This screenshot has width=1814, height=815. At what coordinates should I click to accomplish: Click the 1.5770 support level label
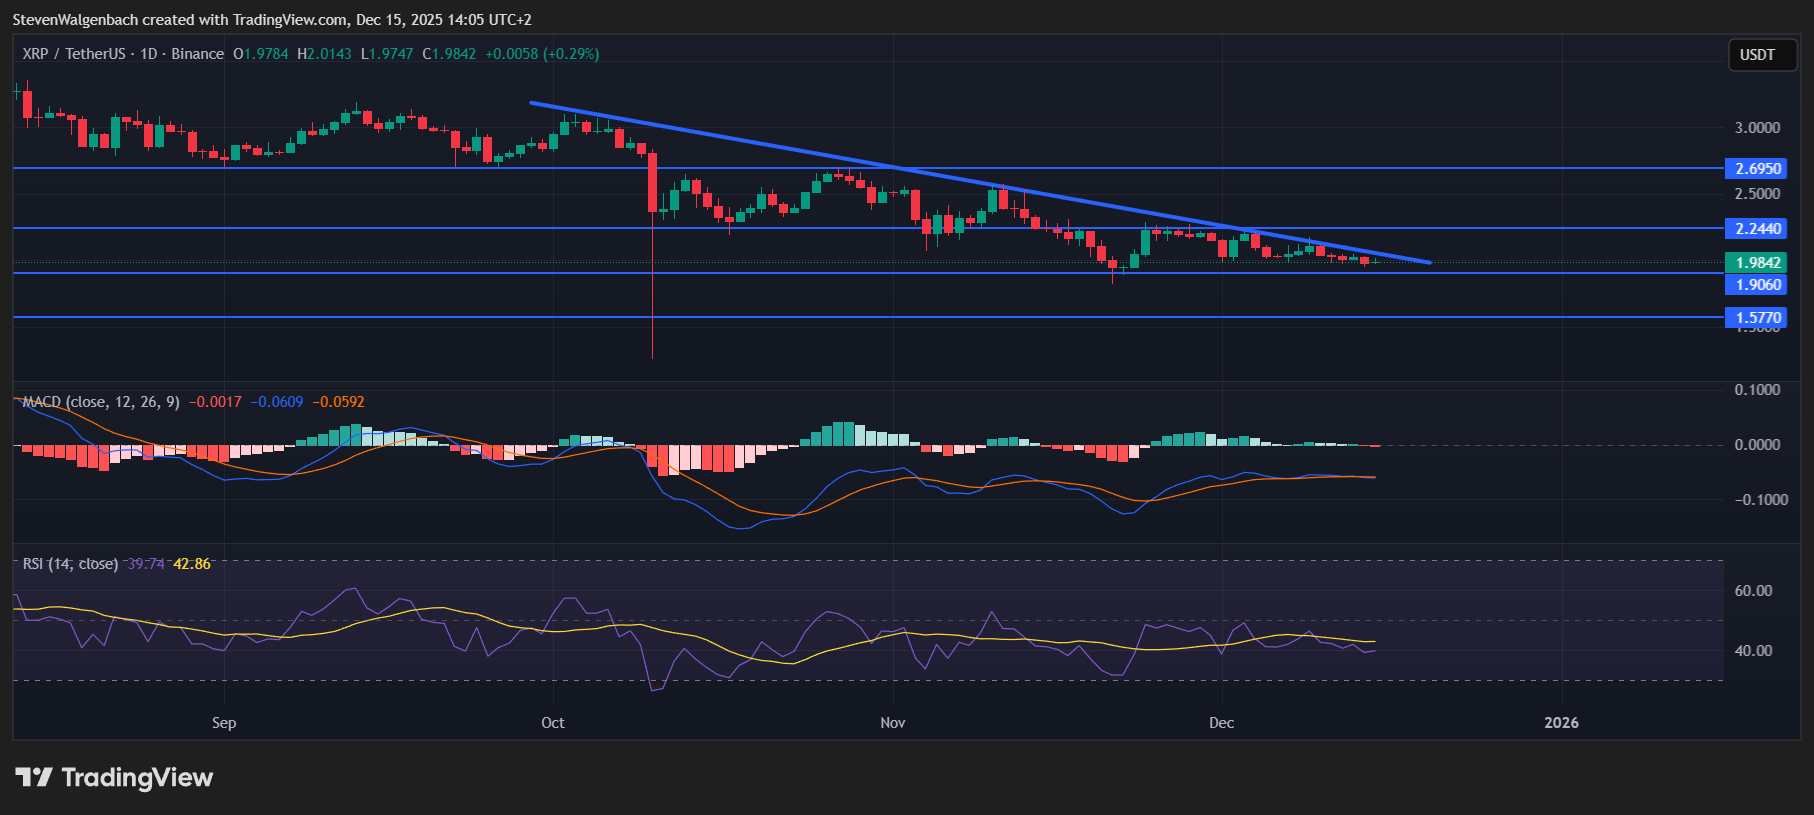(1757, 318)
